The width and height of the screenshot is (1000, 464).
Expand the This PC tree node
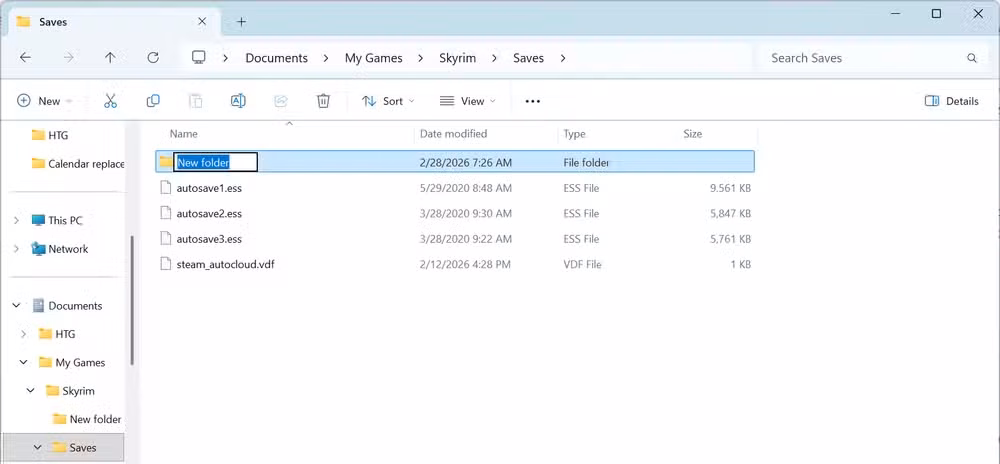click(x=17, y=221)
